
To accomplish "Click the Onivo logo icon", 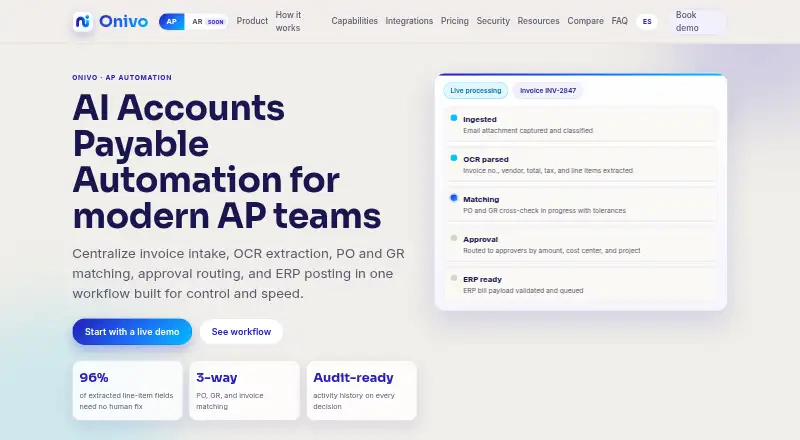I will [x=83, y=21].
